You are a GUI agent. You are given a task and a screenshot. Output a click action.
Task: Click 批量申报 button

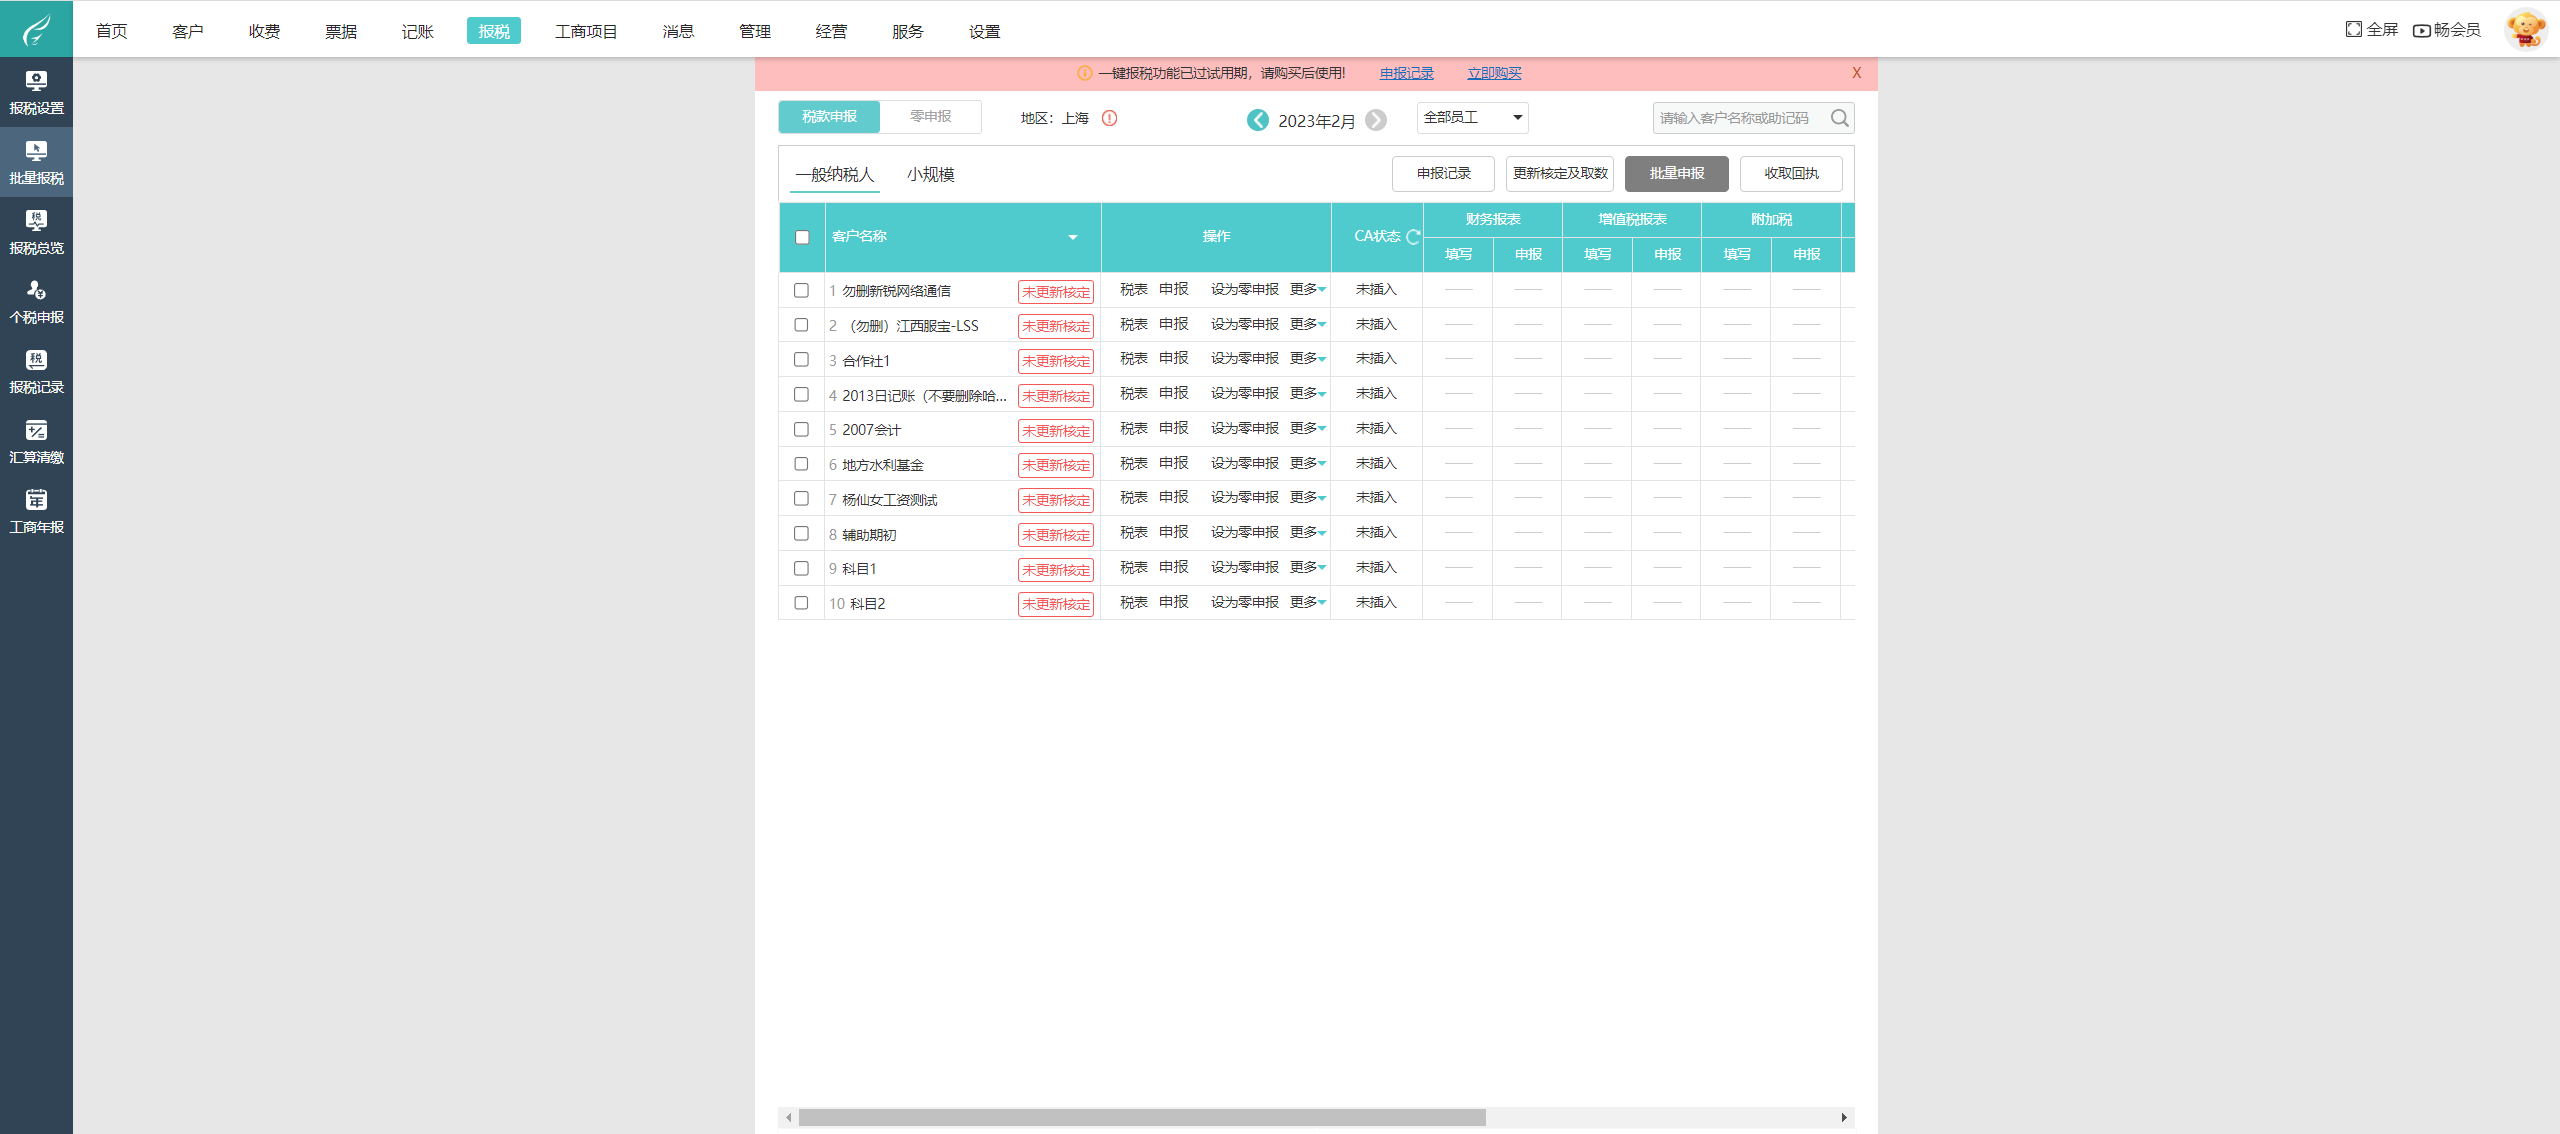[1673, 171]
